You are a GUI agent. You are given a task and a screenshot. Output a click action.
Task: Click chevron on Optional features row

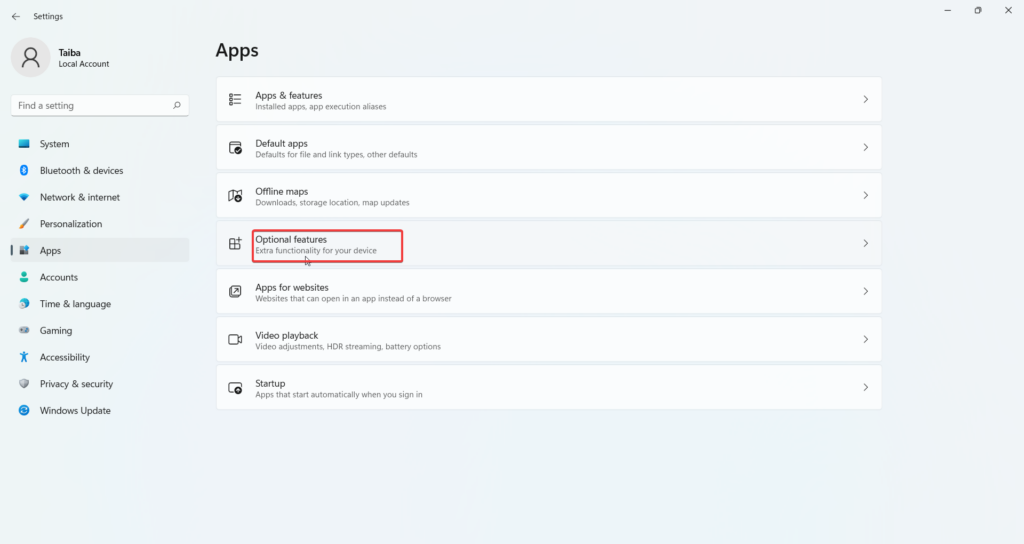coord(865,244)
